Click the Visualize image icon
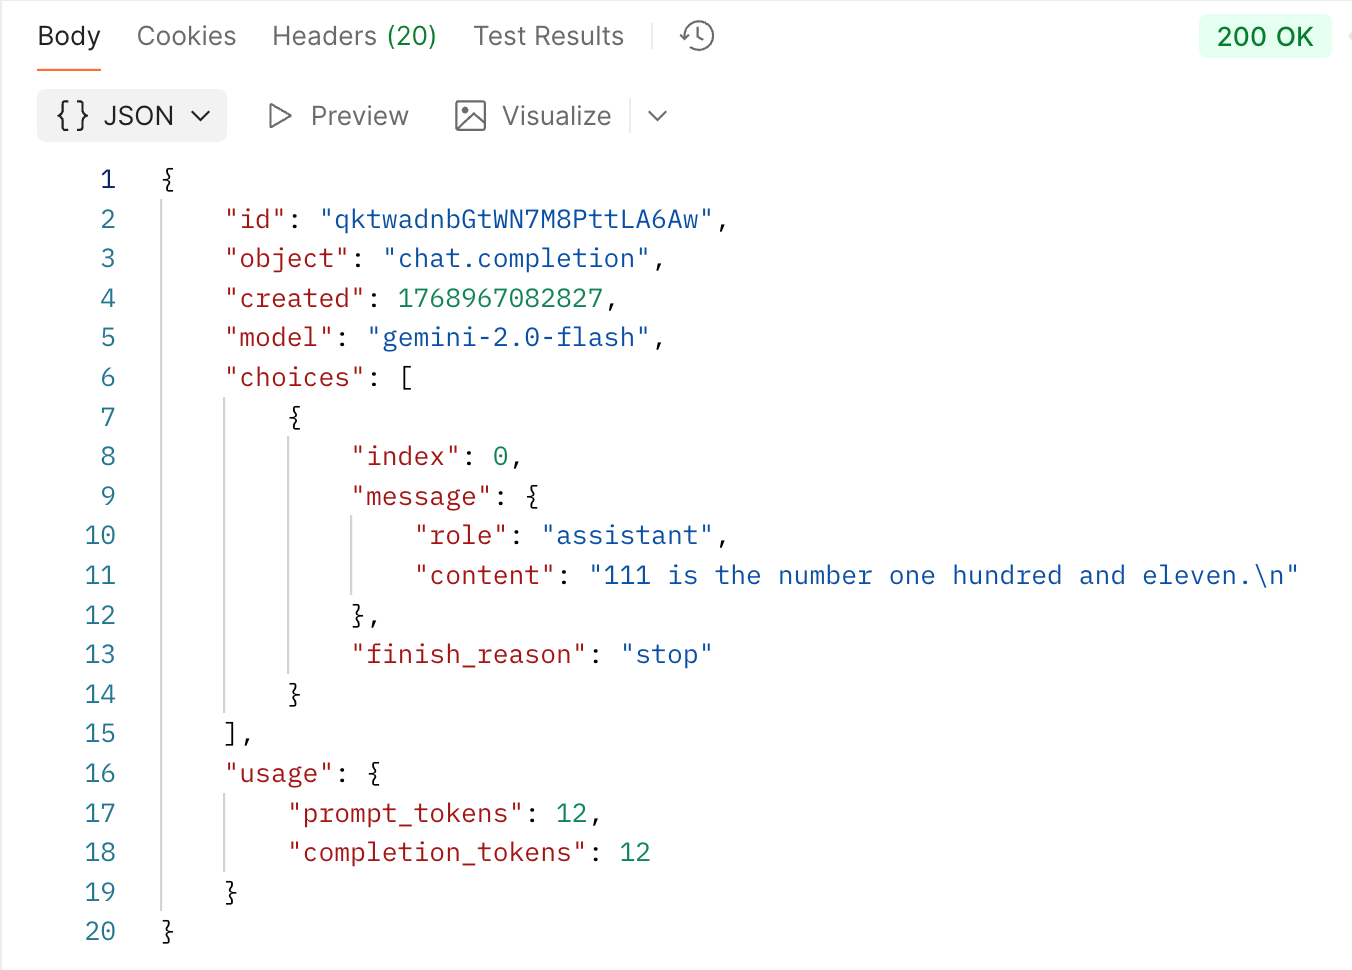Screen dimensions: 1352x970 [x=470, y=116]
